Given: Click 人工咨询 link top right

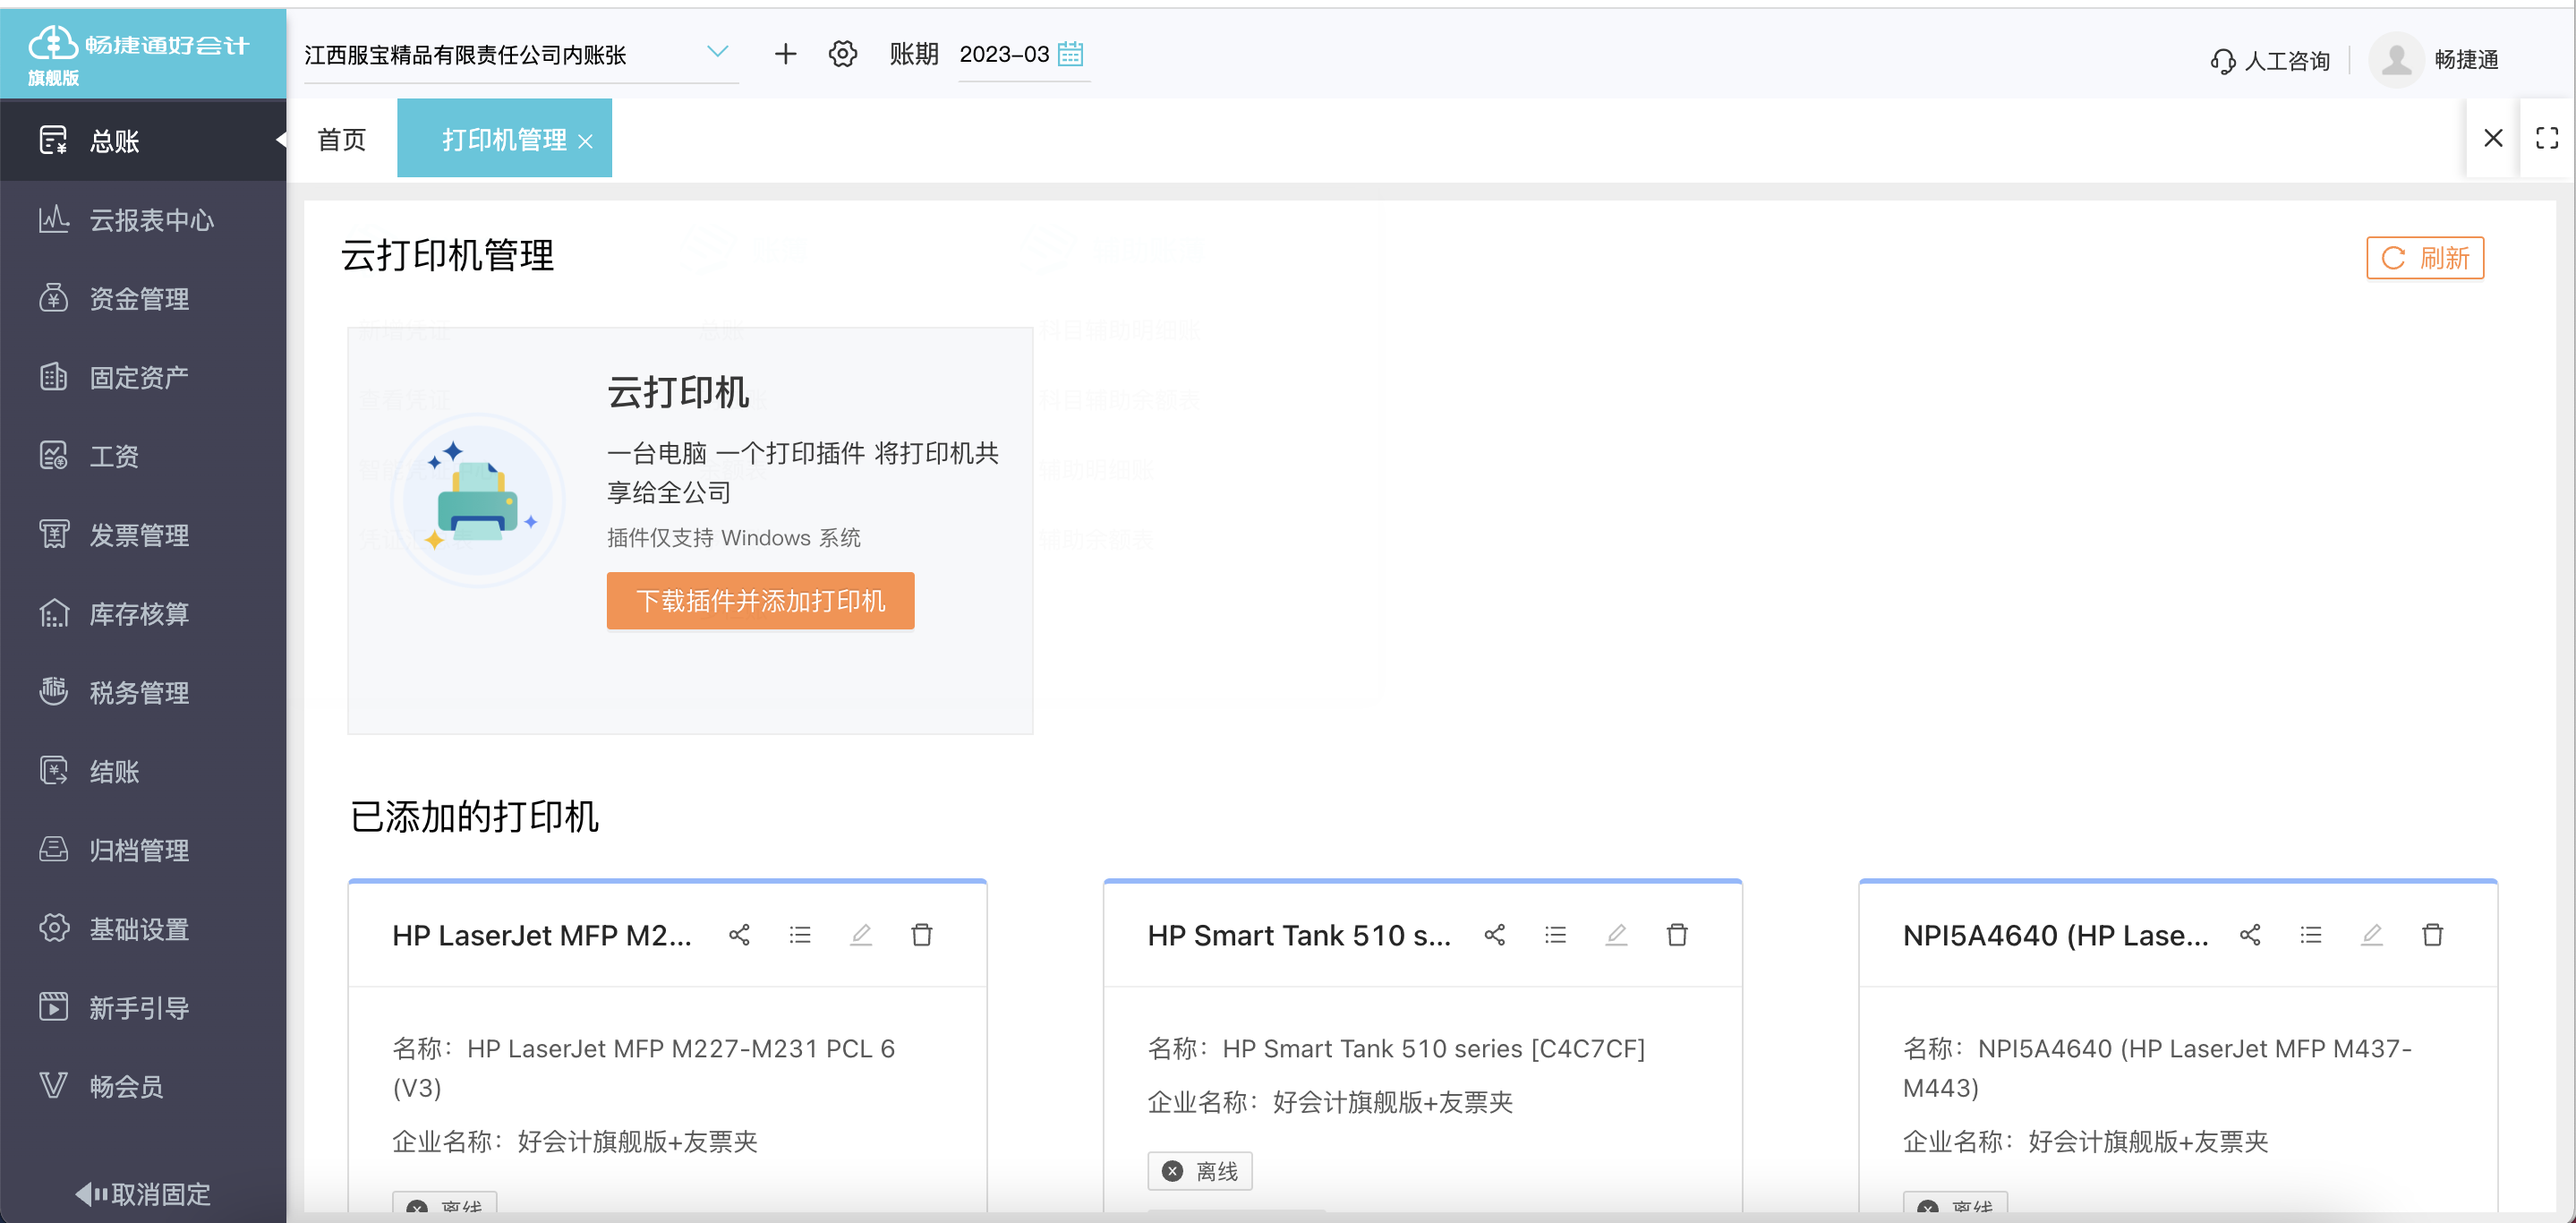Looking at the screenshot, I should 2289,55.
